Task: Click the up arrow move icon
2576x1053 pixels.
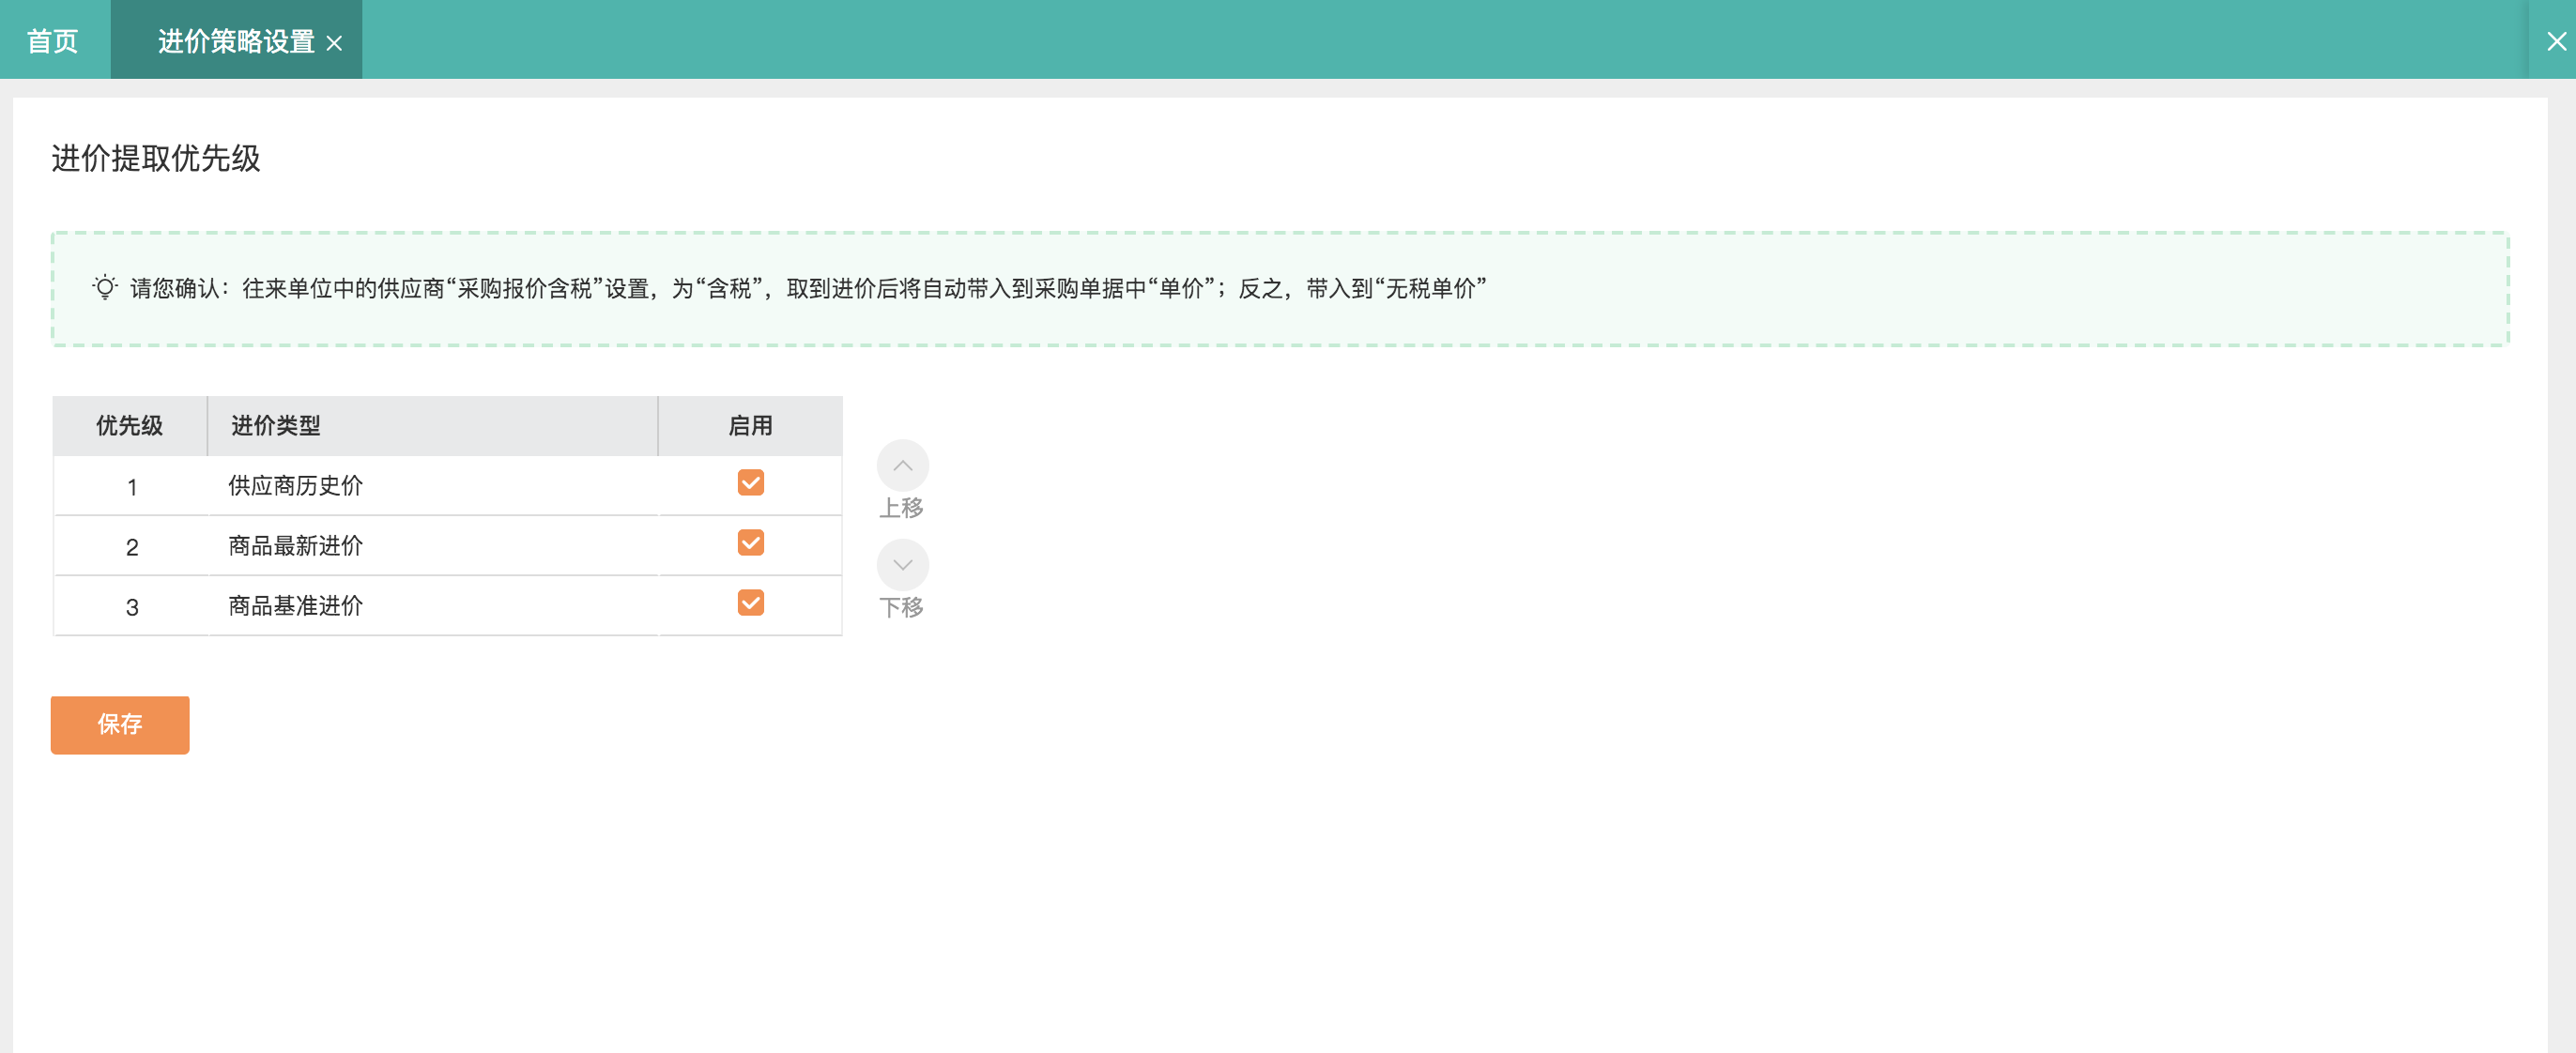Action: point(903,466)
